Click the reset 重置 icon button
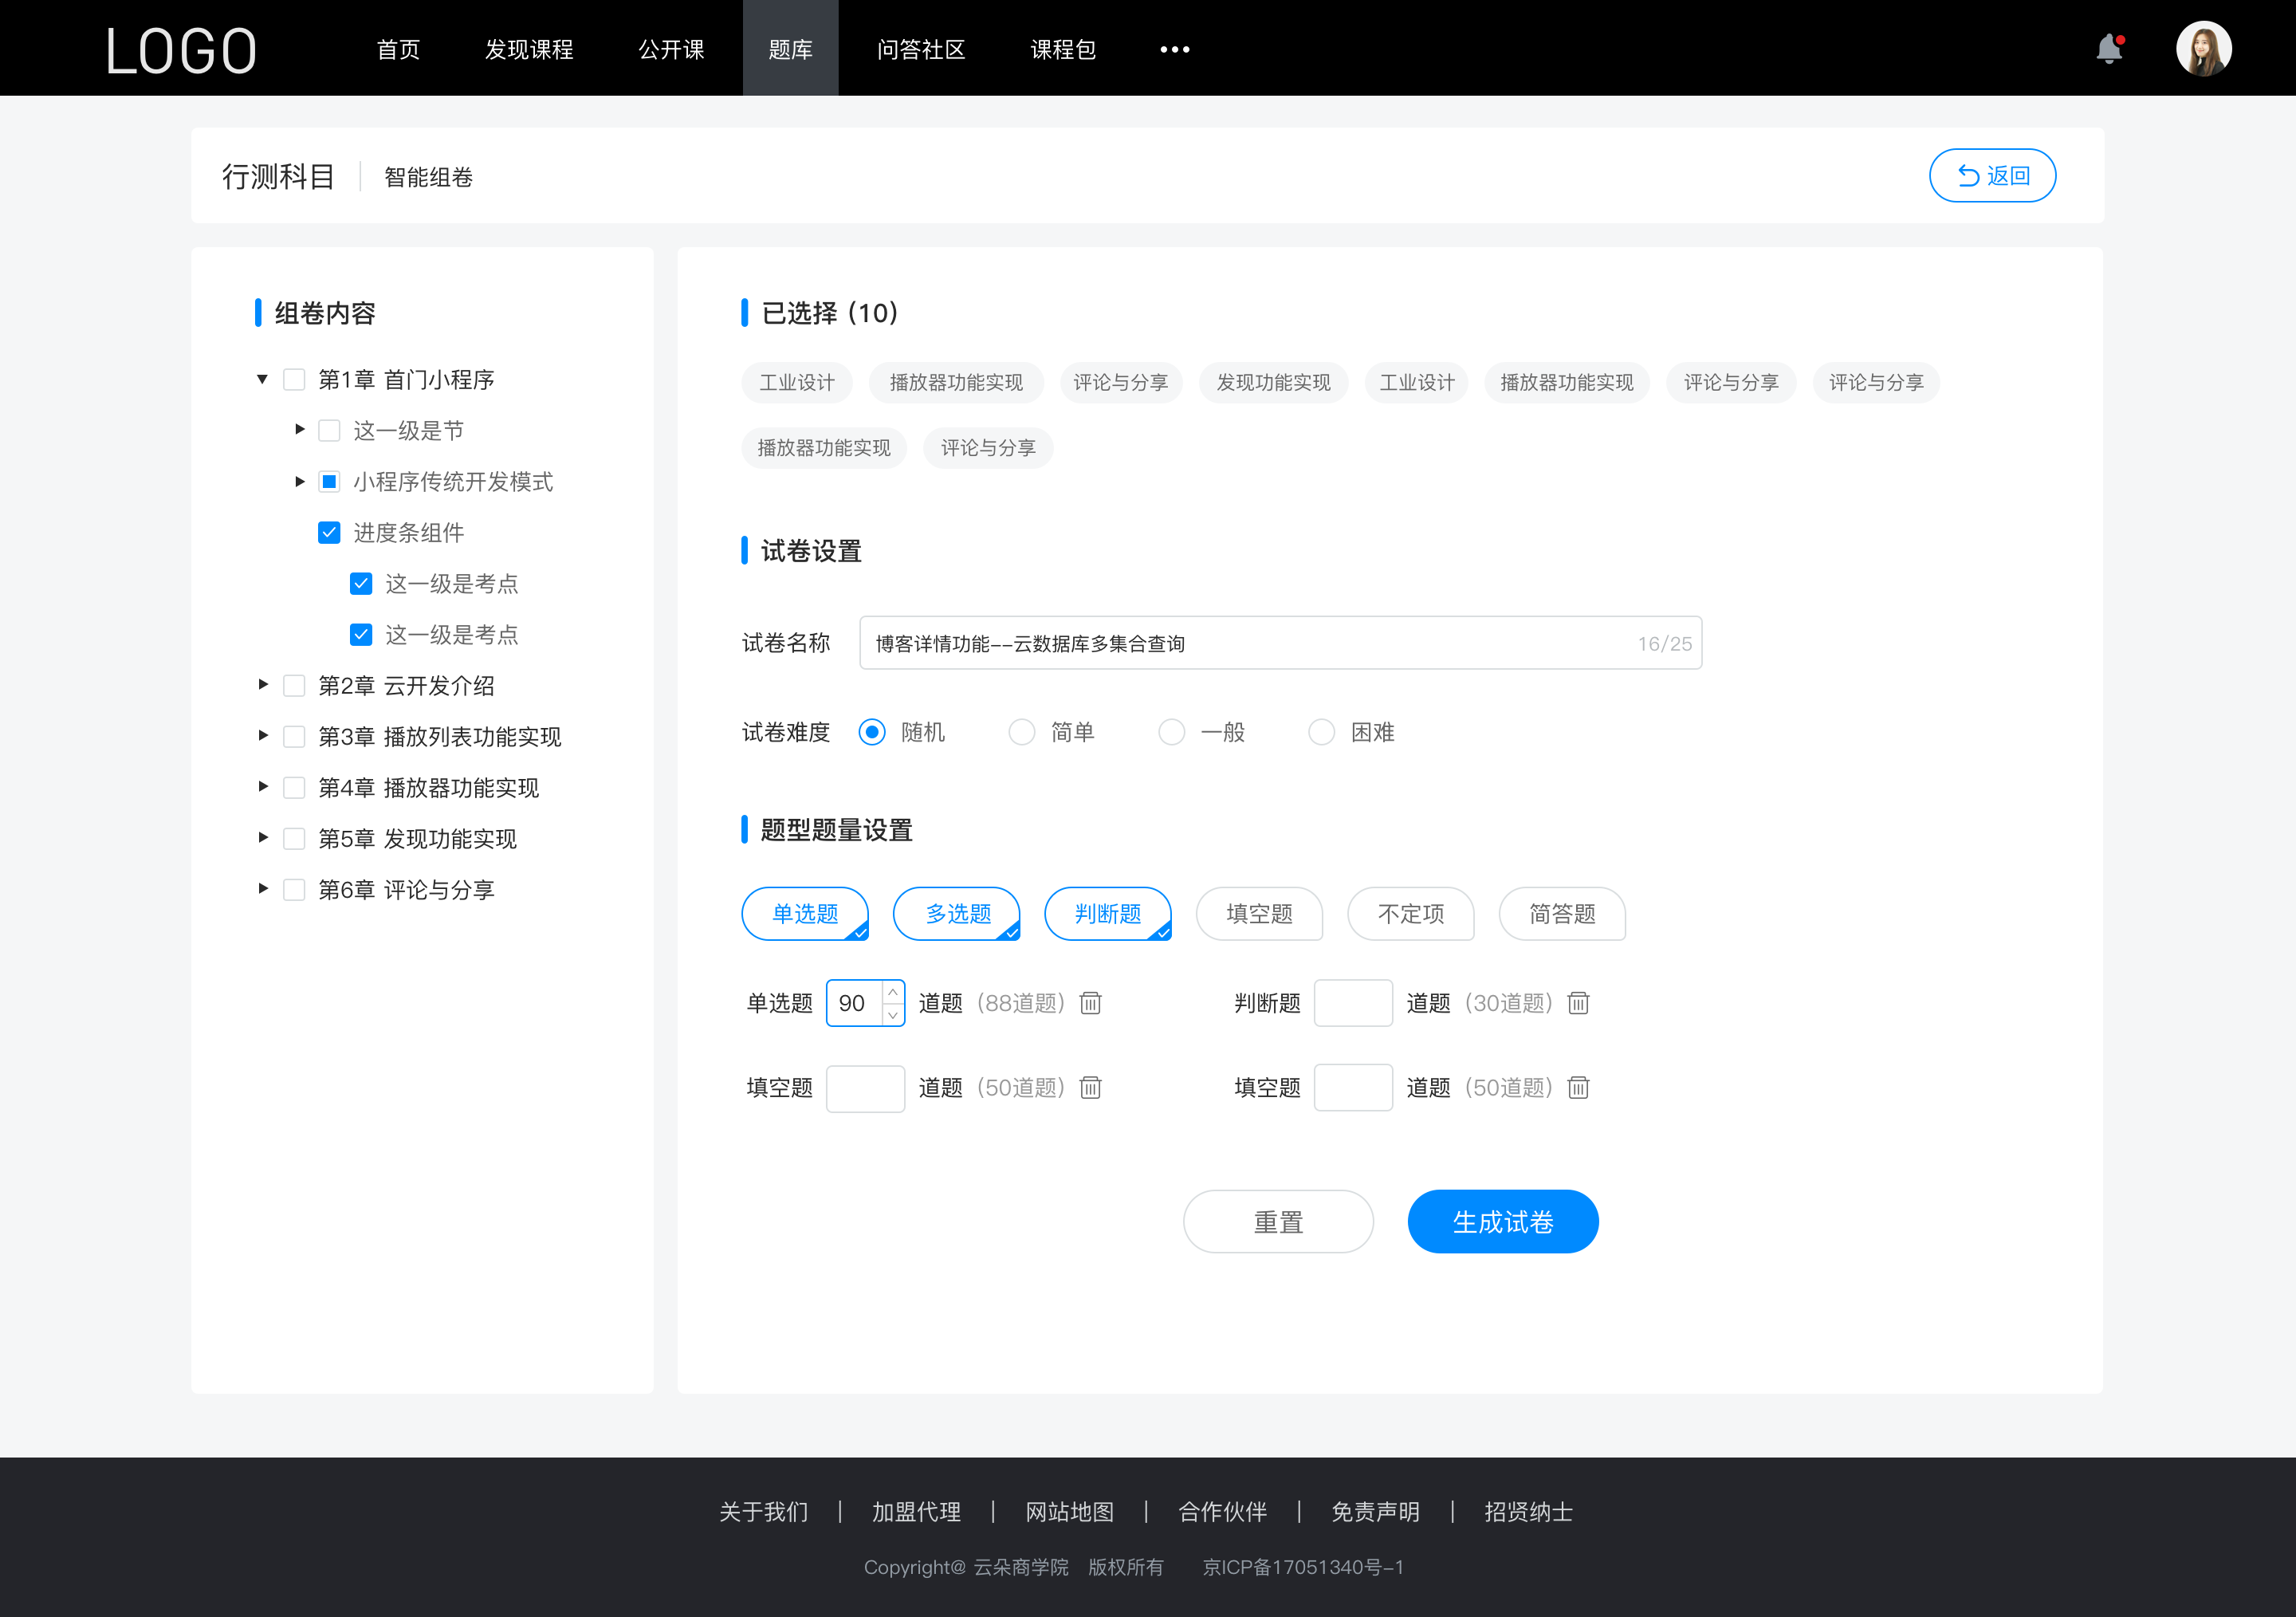The height and width of the screenshot is (1617, 2296). [x=1277, y=1220]
